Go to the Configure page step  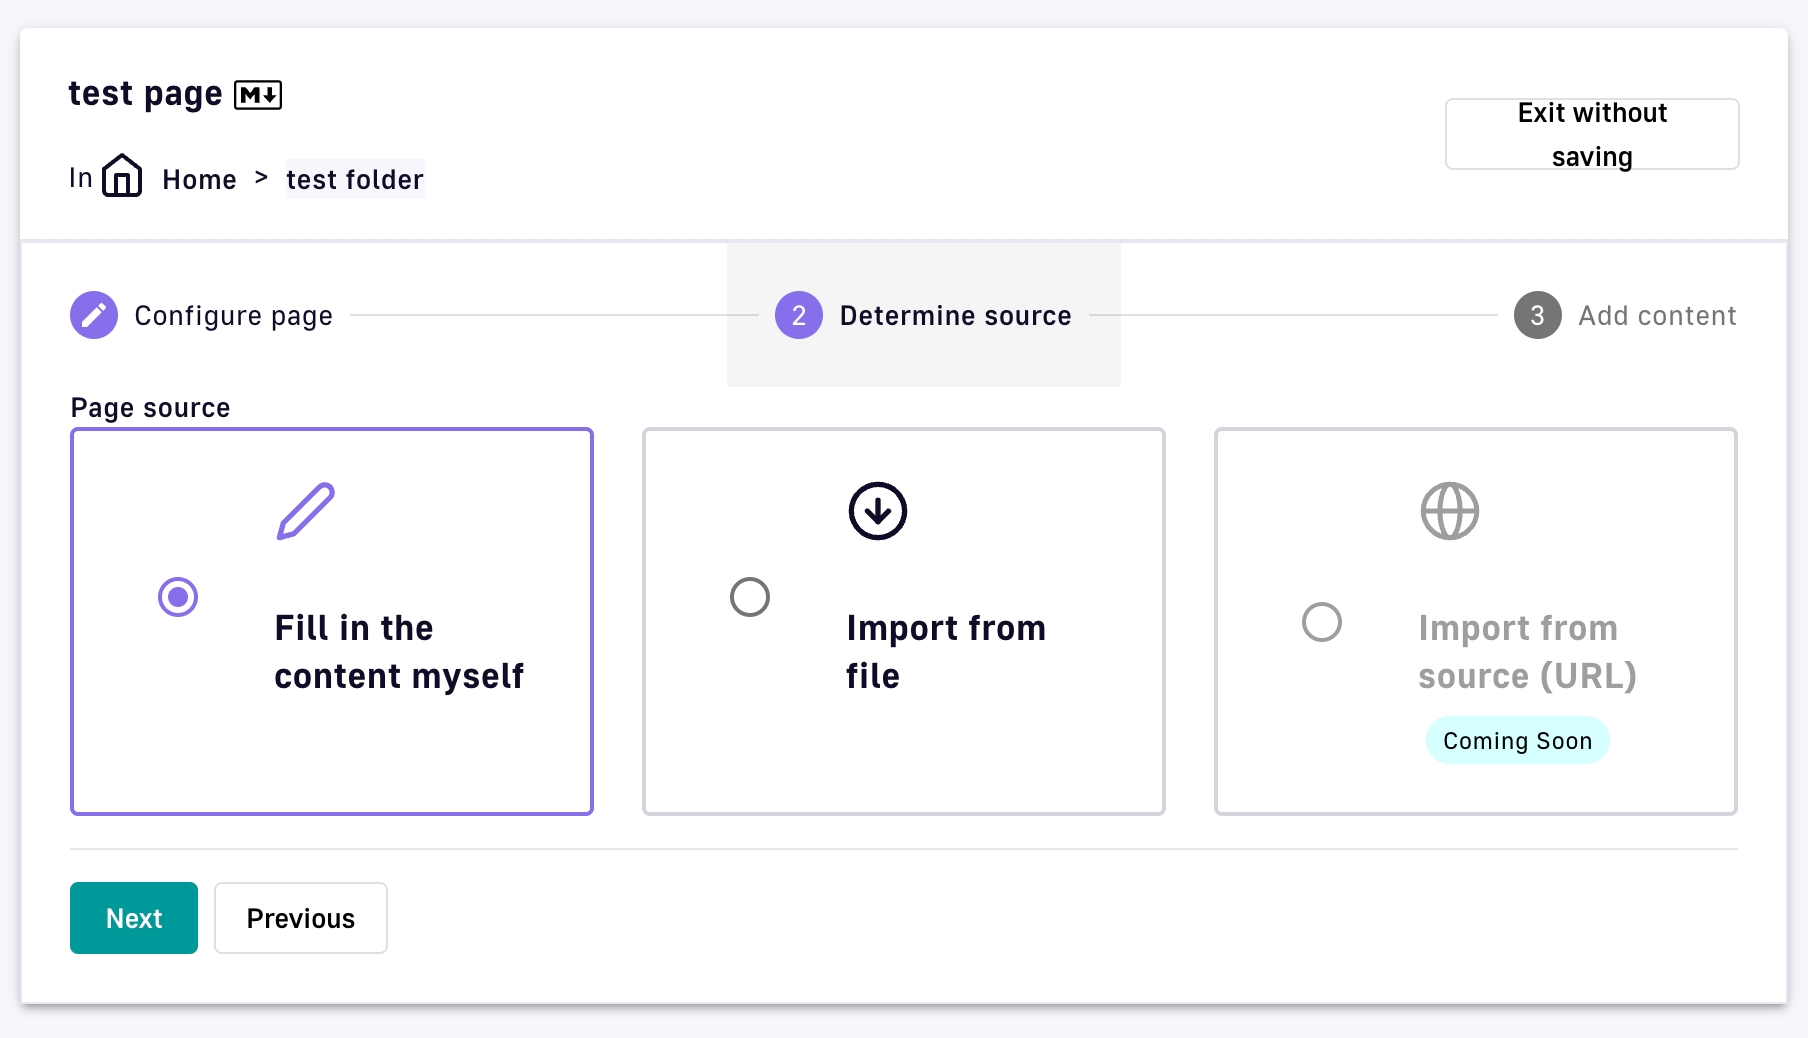[233, 316]
